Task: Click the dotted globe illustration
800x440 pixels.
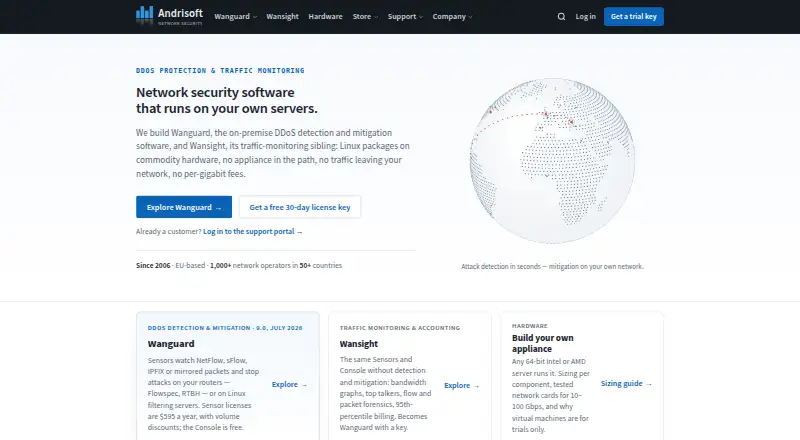Action: (552, 161)
